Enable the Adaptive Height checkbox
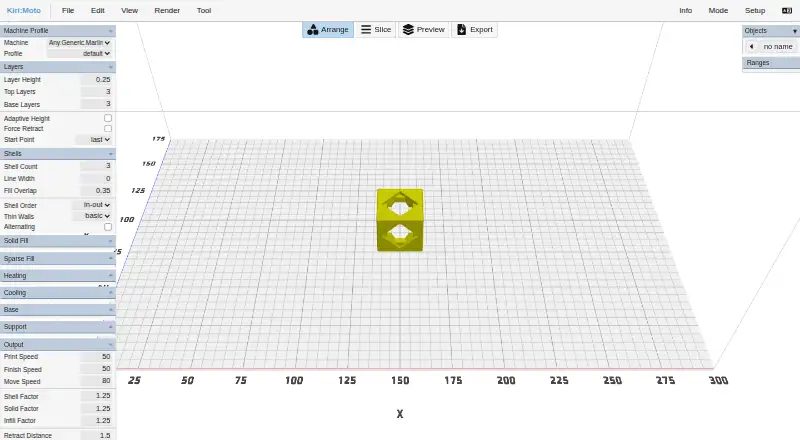 [x=108, y=118]
